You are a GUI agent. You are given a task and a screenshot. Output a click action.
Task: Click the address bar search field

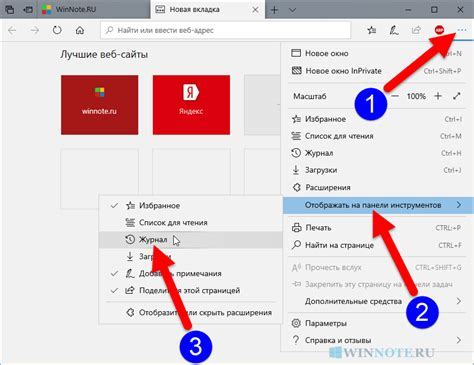(226, 30)
